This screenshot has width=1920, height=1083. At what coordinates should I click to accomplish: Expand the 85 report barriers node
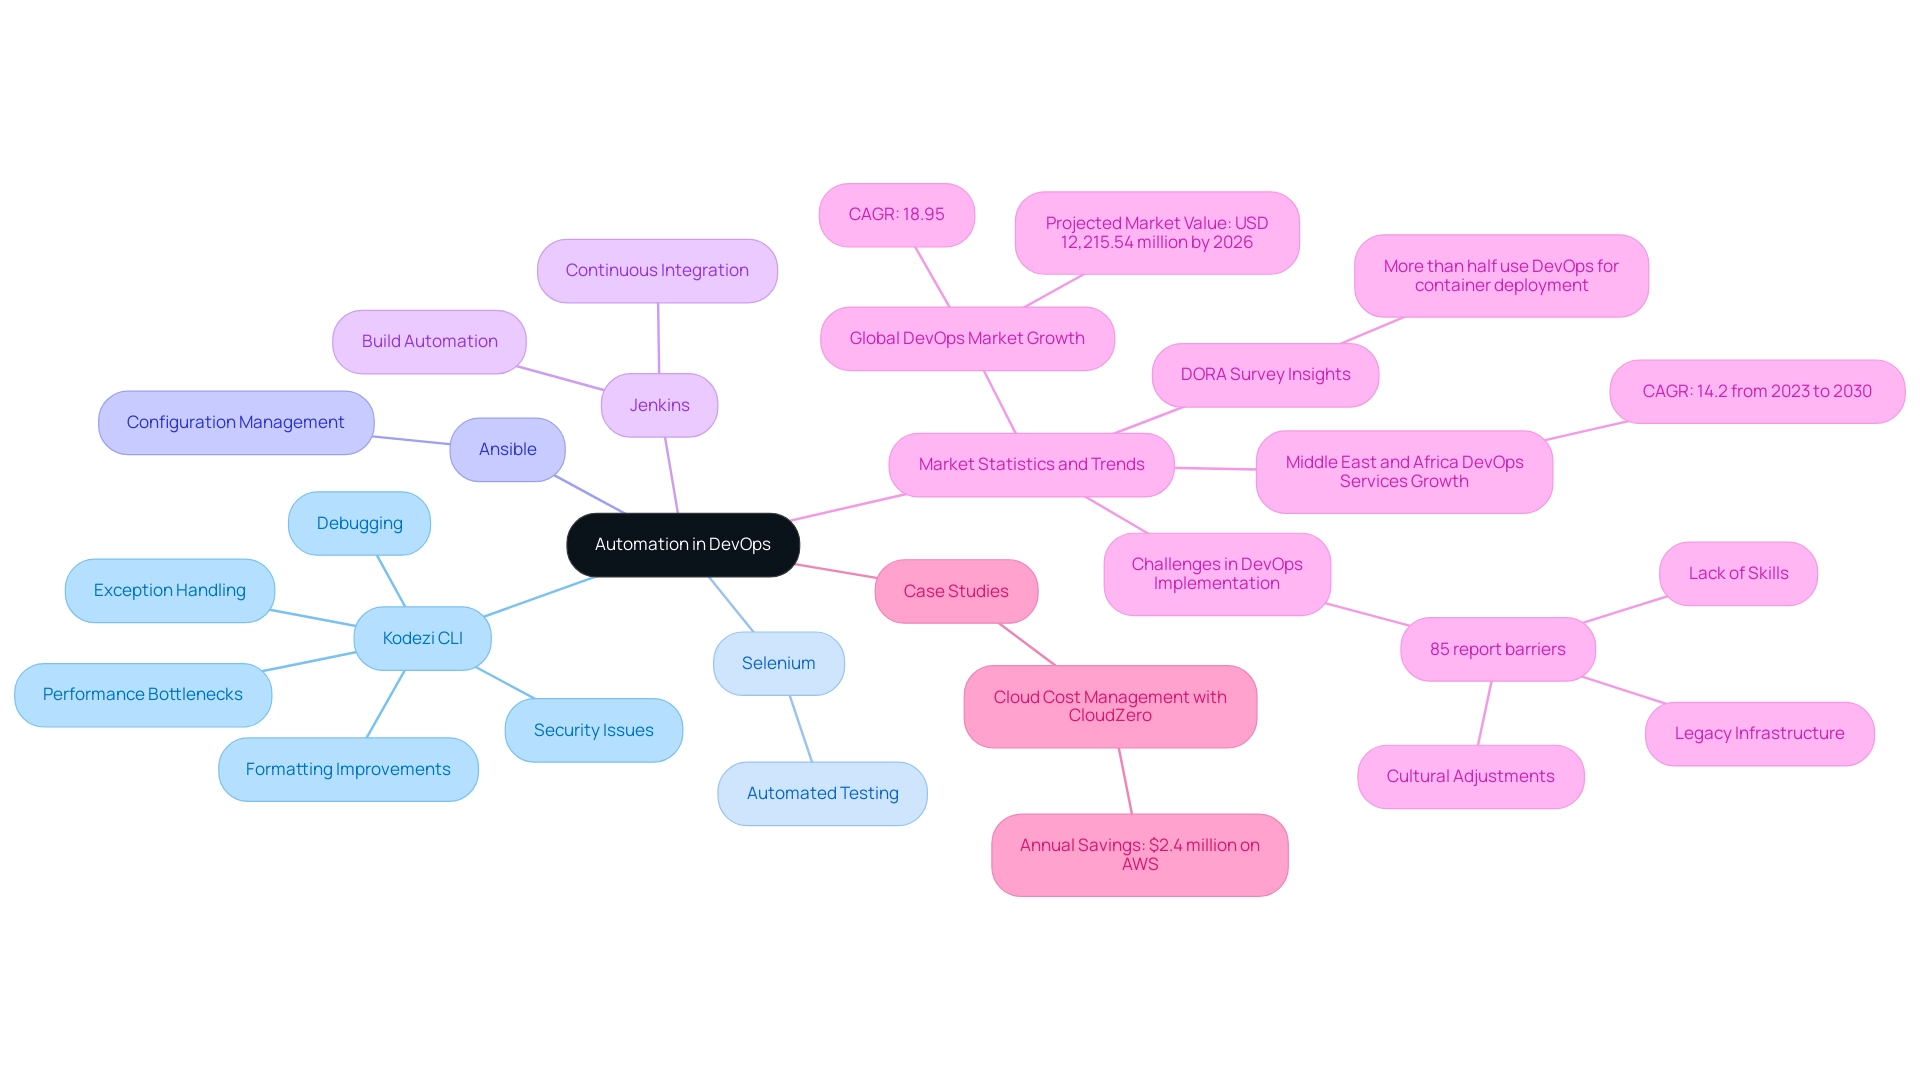(x=1498, y=648)
